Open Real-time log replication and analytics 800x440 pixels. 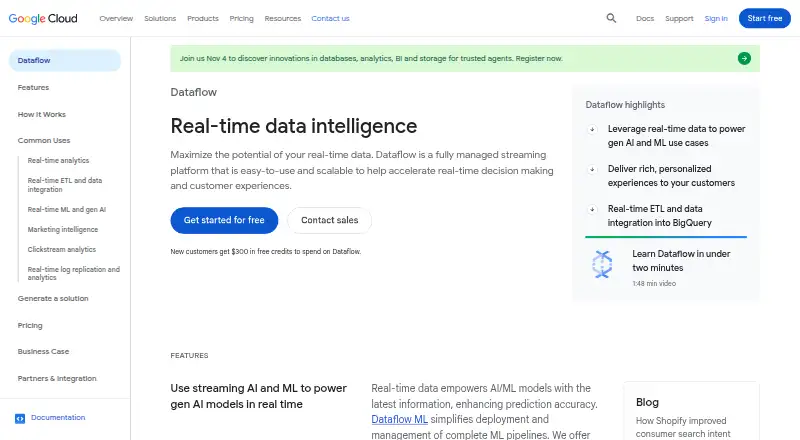(73, 273)
